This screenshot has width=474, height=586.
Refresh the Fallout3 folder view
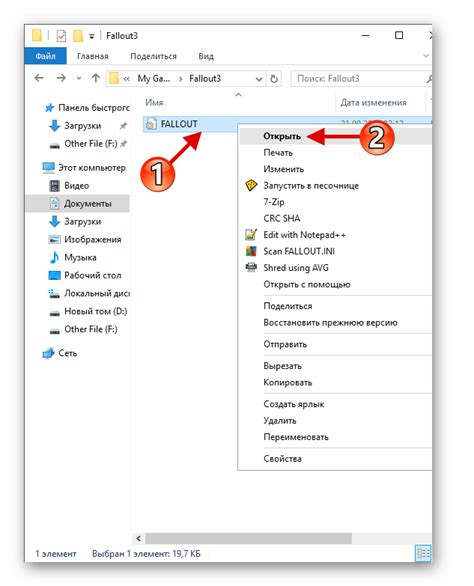click(x=274, y=79)
